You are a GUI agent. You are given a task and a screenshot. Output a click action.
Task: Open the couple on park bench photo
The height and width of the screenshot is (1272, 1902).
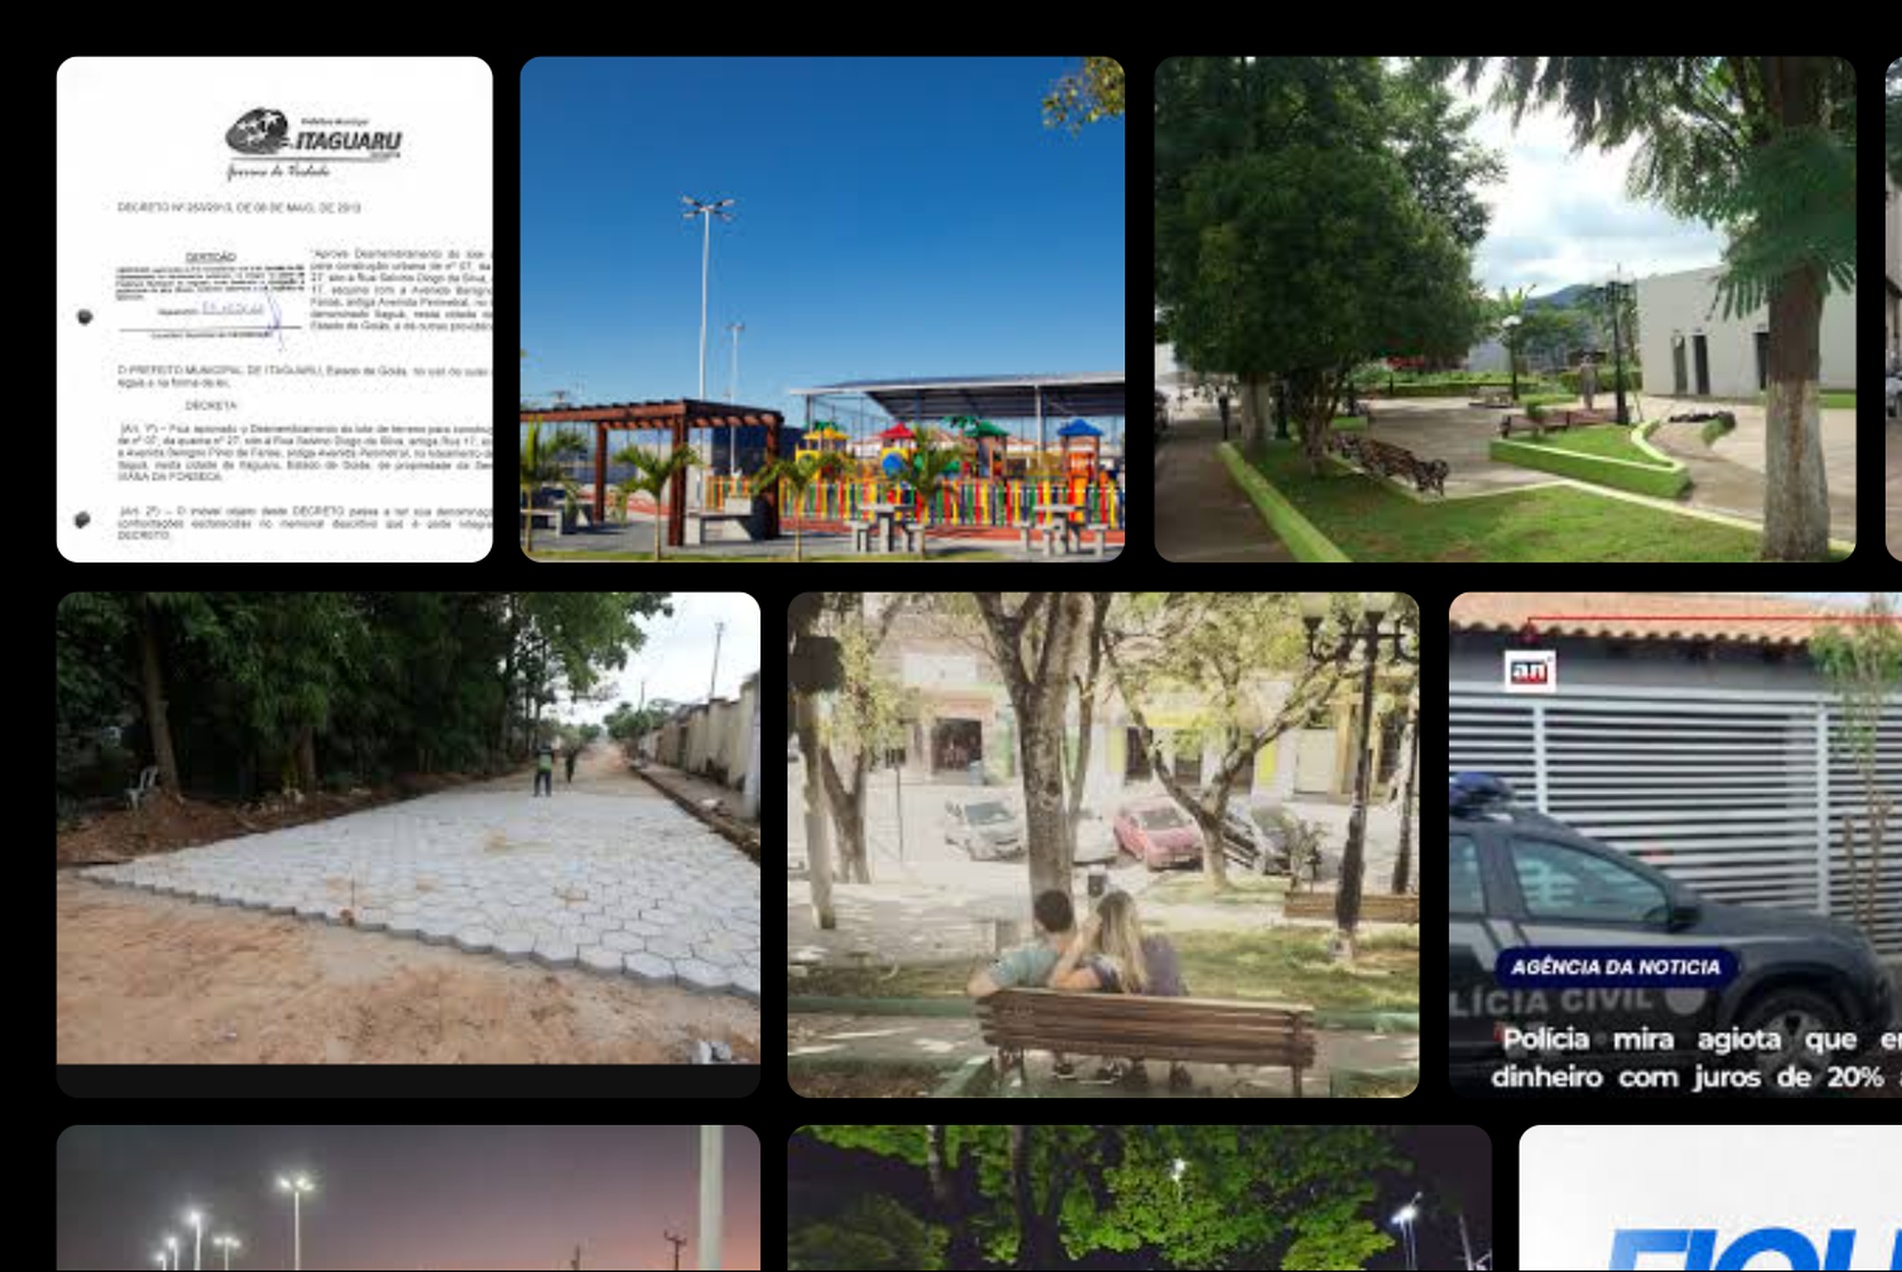click(1102, 843)
